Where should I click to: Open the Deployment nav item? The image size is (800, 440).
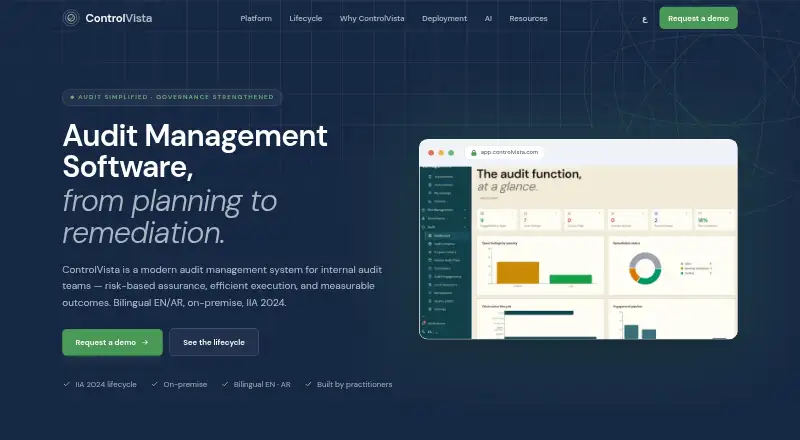tap(444, 18)
